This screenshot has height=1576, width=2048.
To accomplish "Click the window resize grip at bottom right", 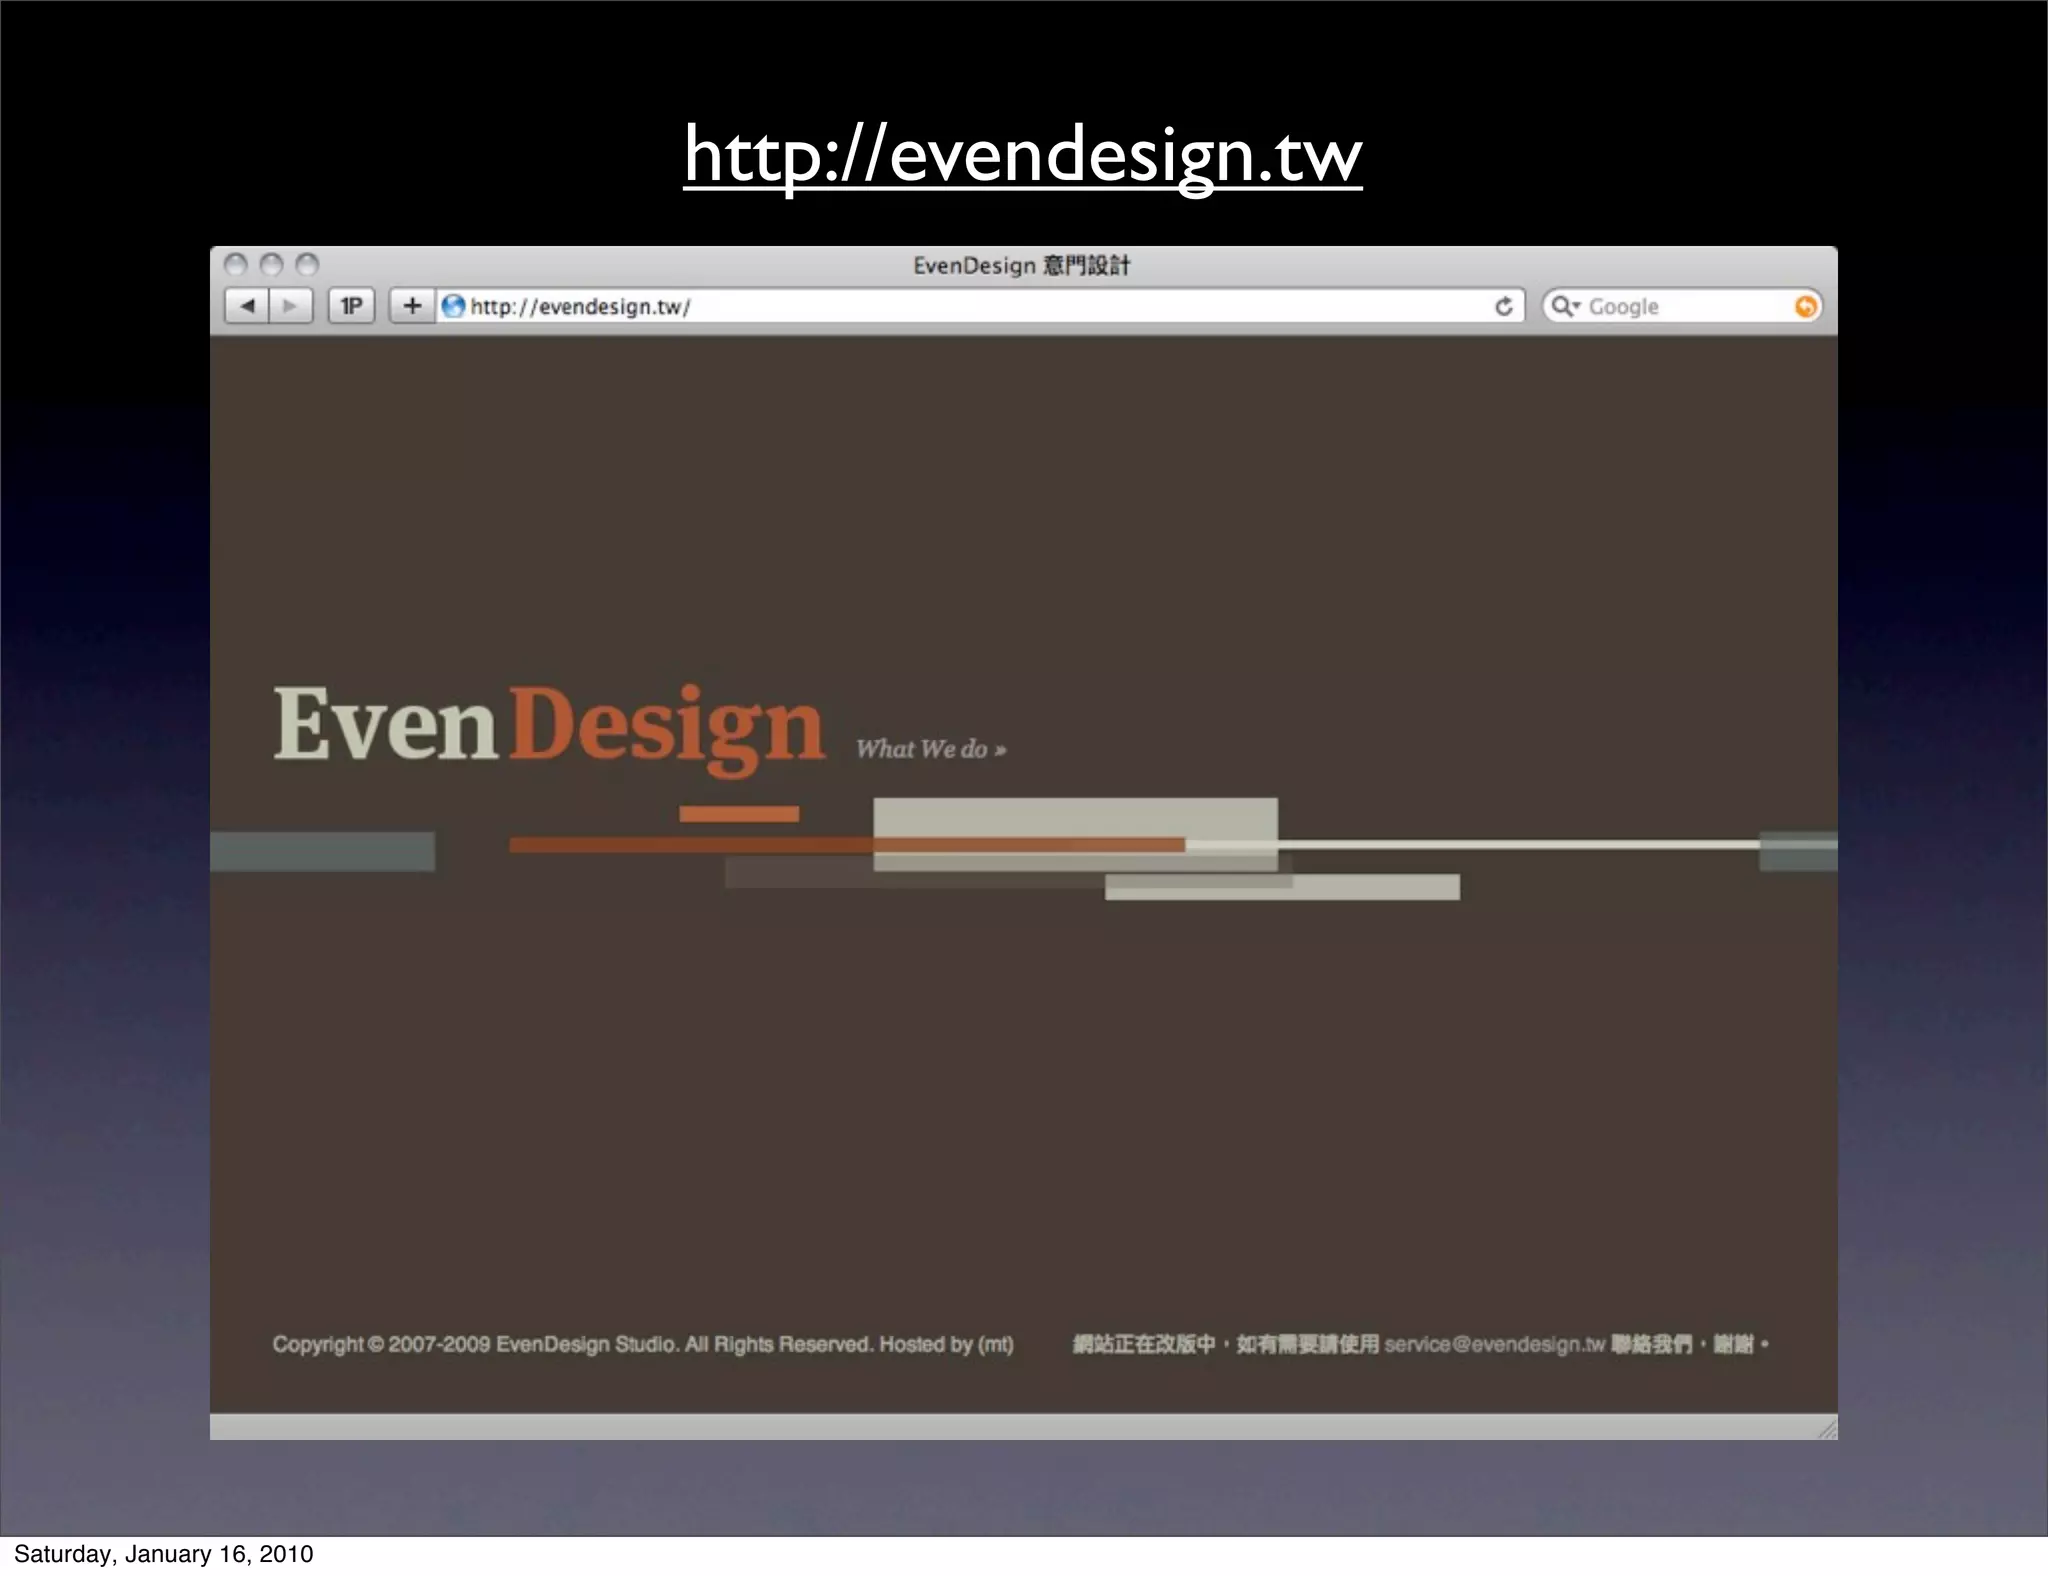I will pyautogui.click(x=1828, y=1430).
